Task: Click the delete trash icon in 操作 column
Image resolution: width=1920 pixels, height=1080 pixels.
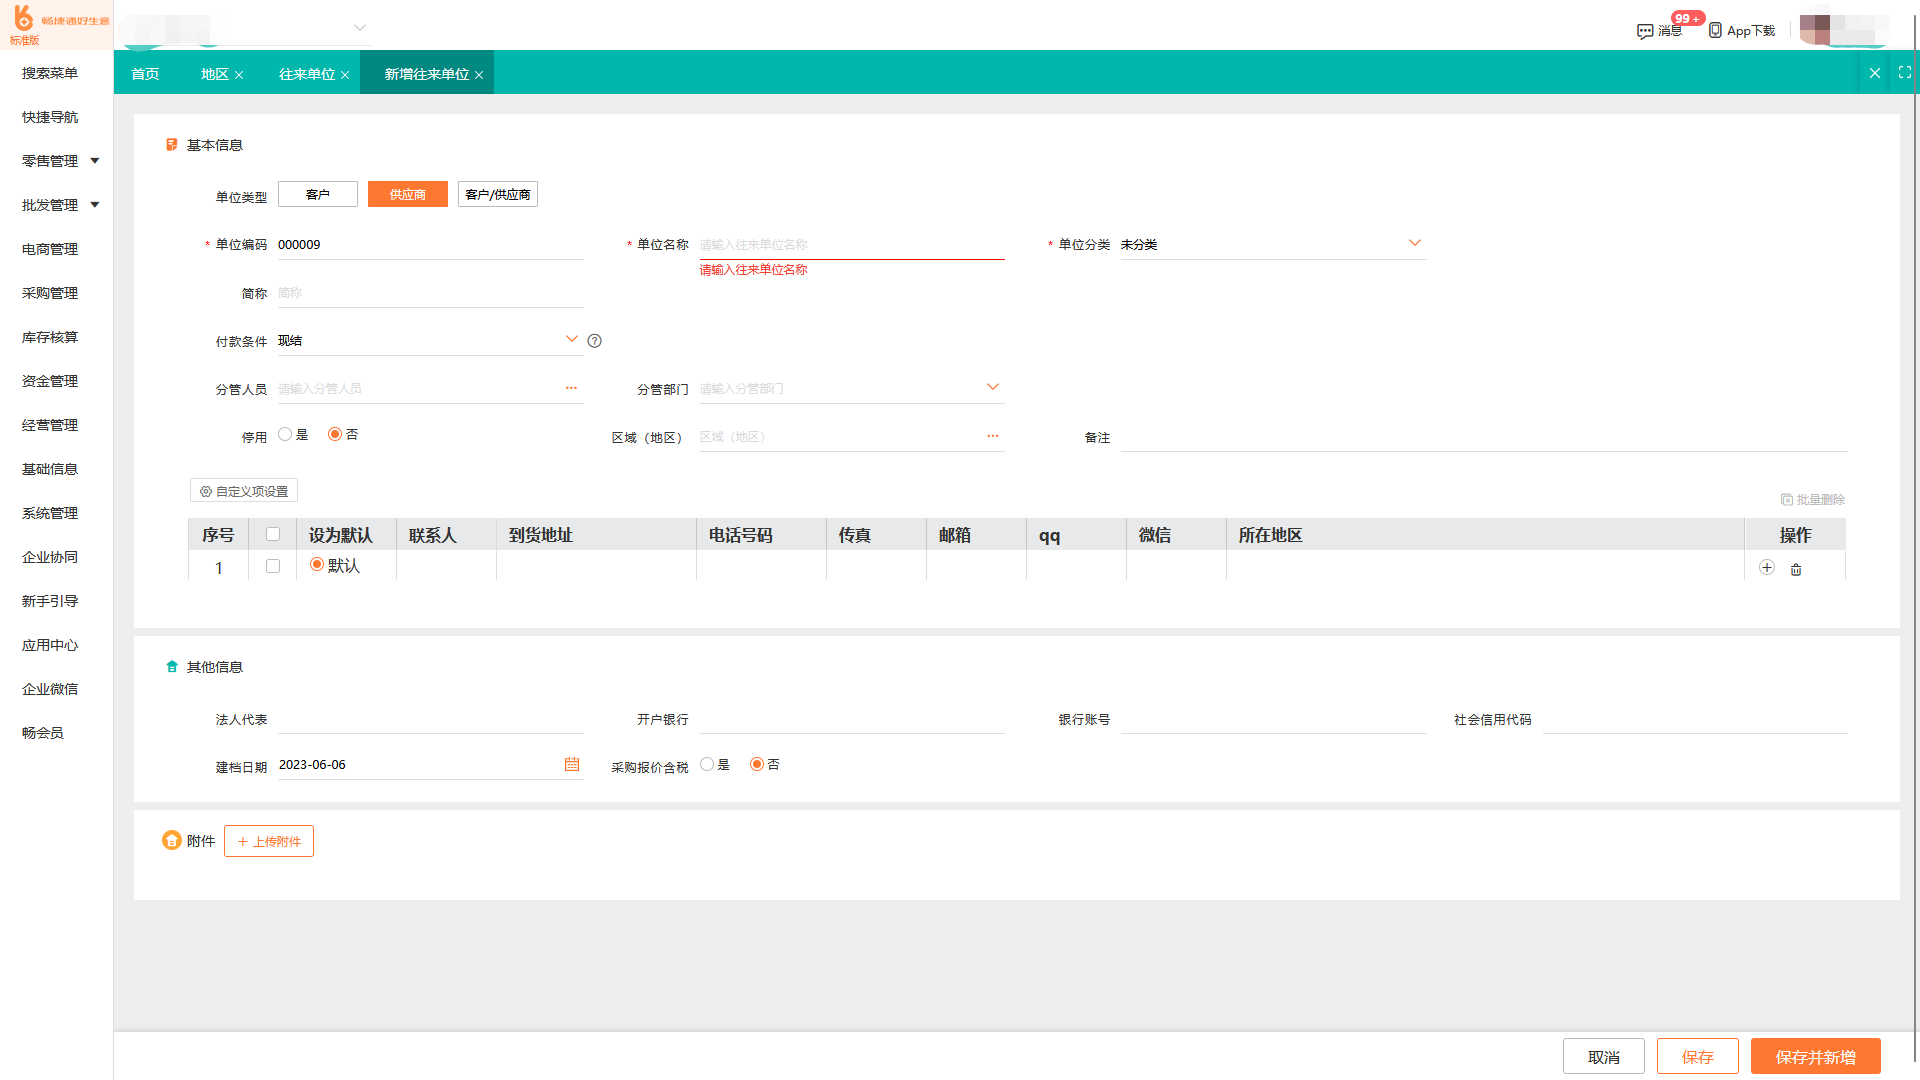Action: click(1796, 570)
